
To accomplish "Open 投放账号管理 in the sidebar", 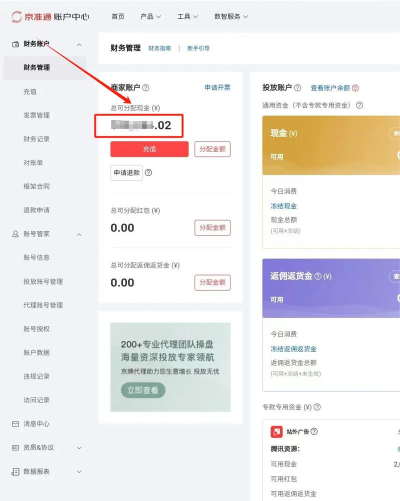I will point(43,281).
